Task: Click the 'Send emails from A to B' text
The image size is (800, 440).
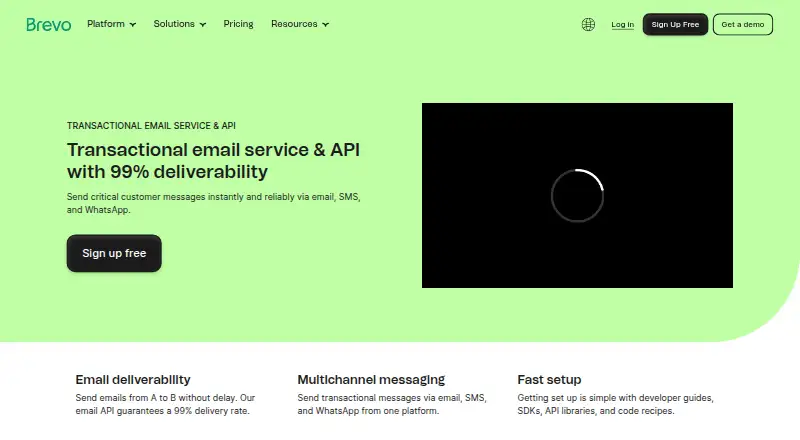Action: pyautogui.click(x=165, y=404)
